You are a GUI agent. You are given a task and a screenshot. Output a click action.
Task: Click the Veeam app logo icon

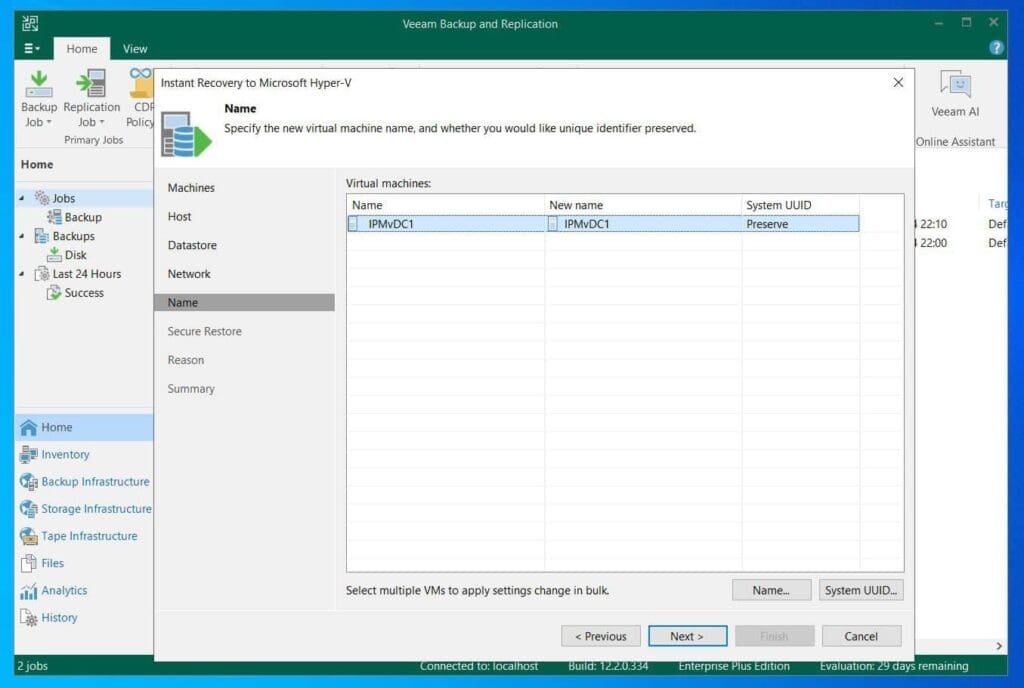coord(30,24)
